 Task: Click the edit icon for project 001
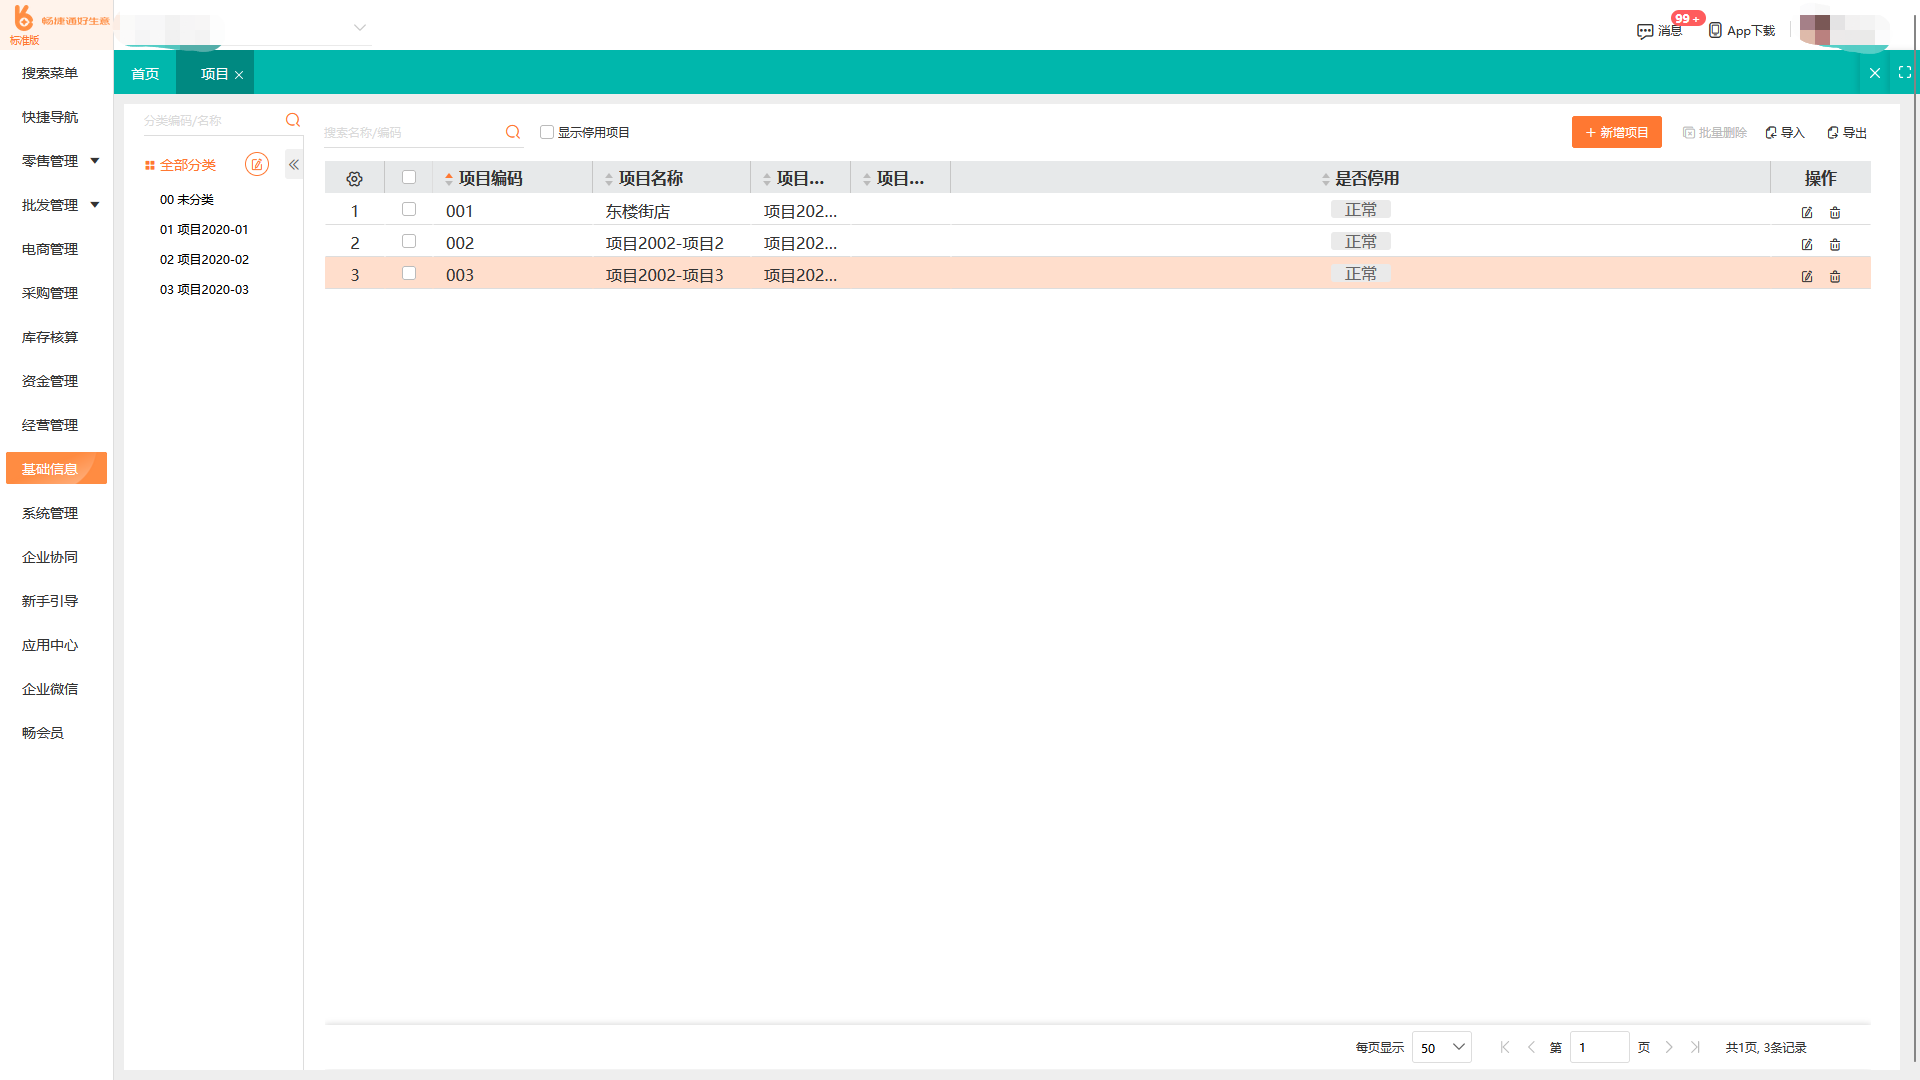(x=1807, y=211)
